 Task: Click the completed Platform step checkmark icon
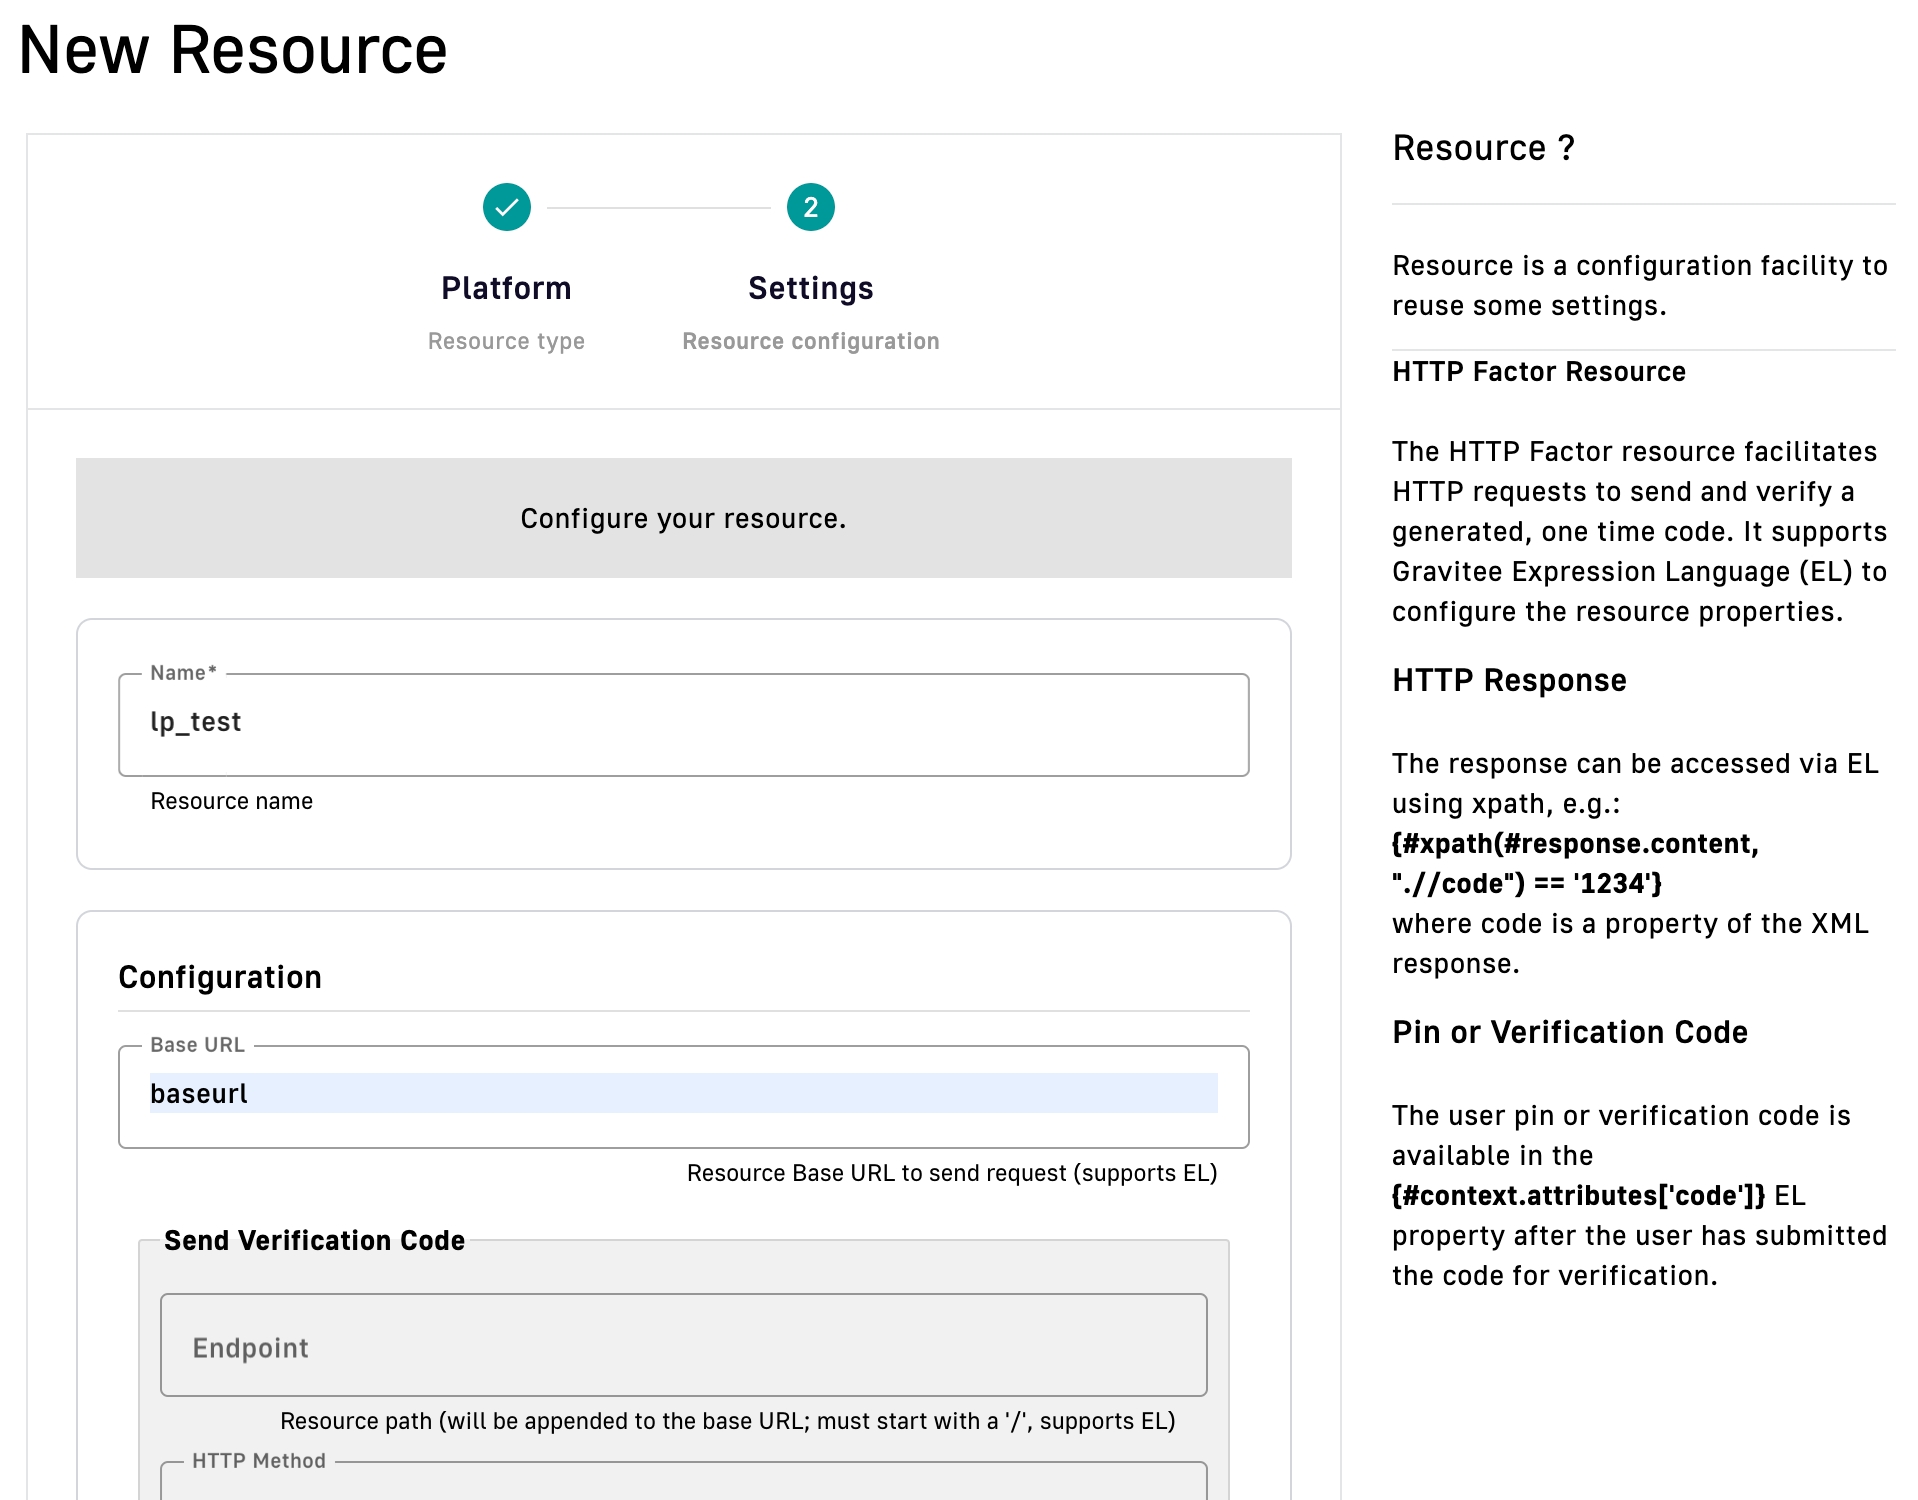pyautogui.click(x=506, y=207)
